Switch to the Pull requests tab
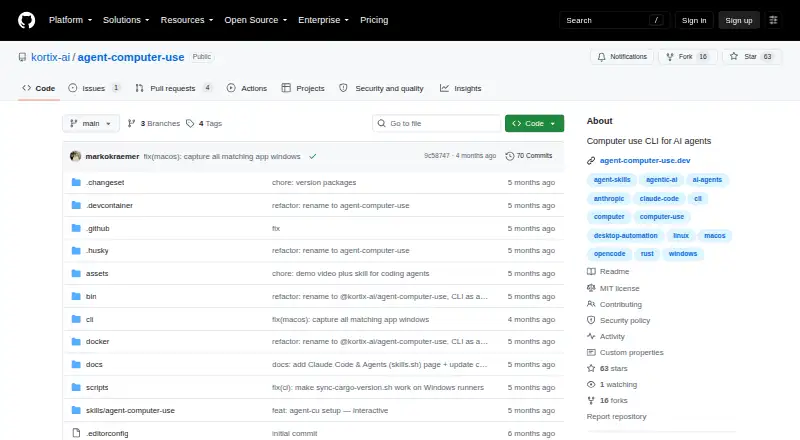The width and height of the screenshot is (800, 440). [173, 88]
